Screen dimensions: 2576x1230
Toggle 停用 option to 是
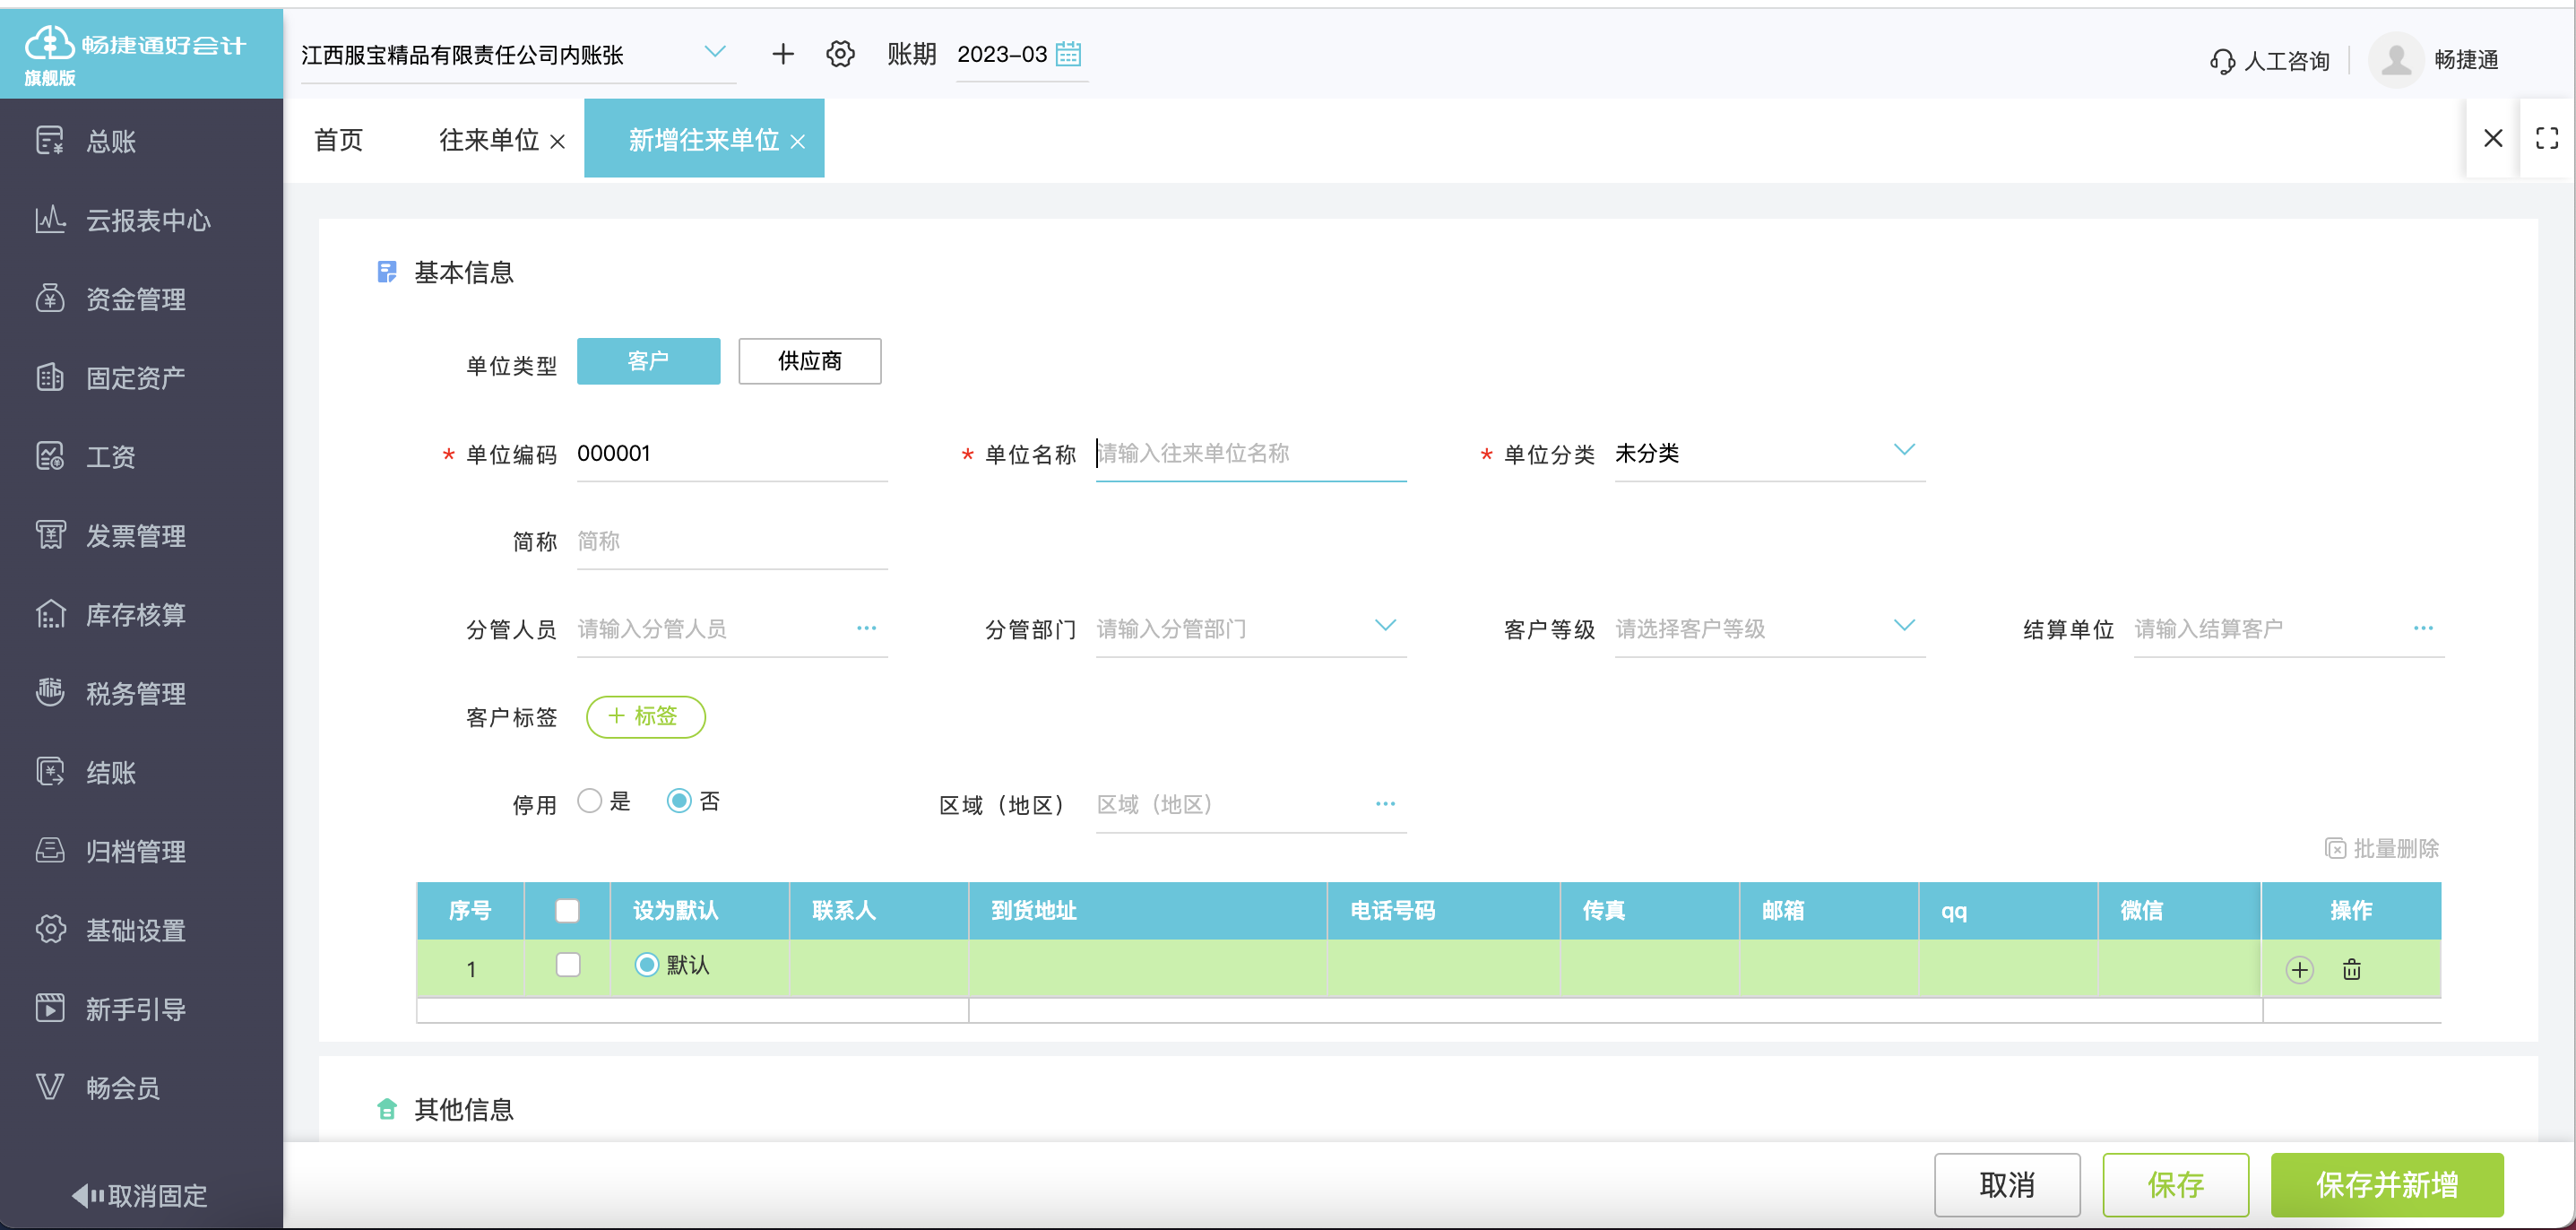(590, 801)
